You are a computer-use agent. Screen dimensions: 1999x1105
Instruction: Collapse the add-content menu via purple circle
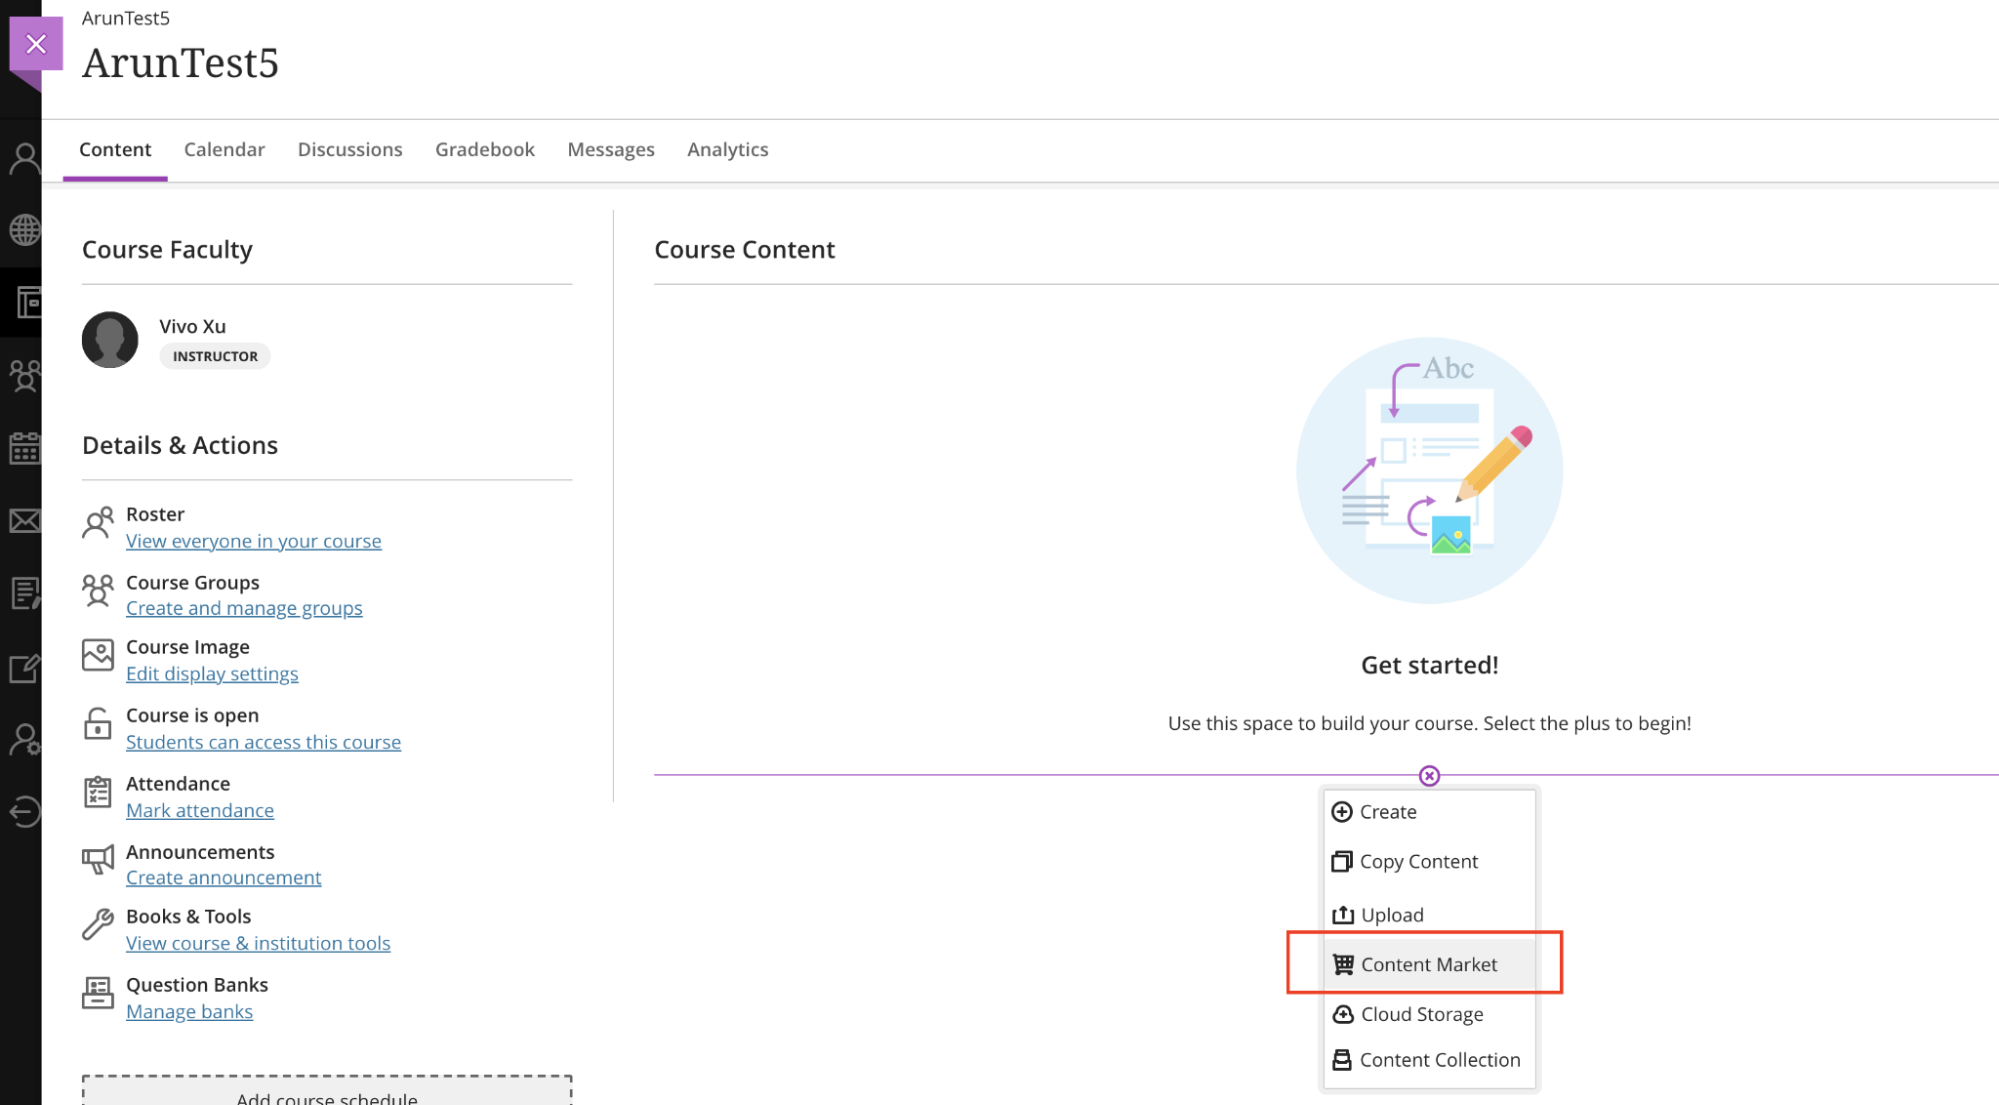tap(1429, 776)
